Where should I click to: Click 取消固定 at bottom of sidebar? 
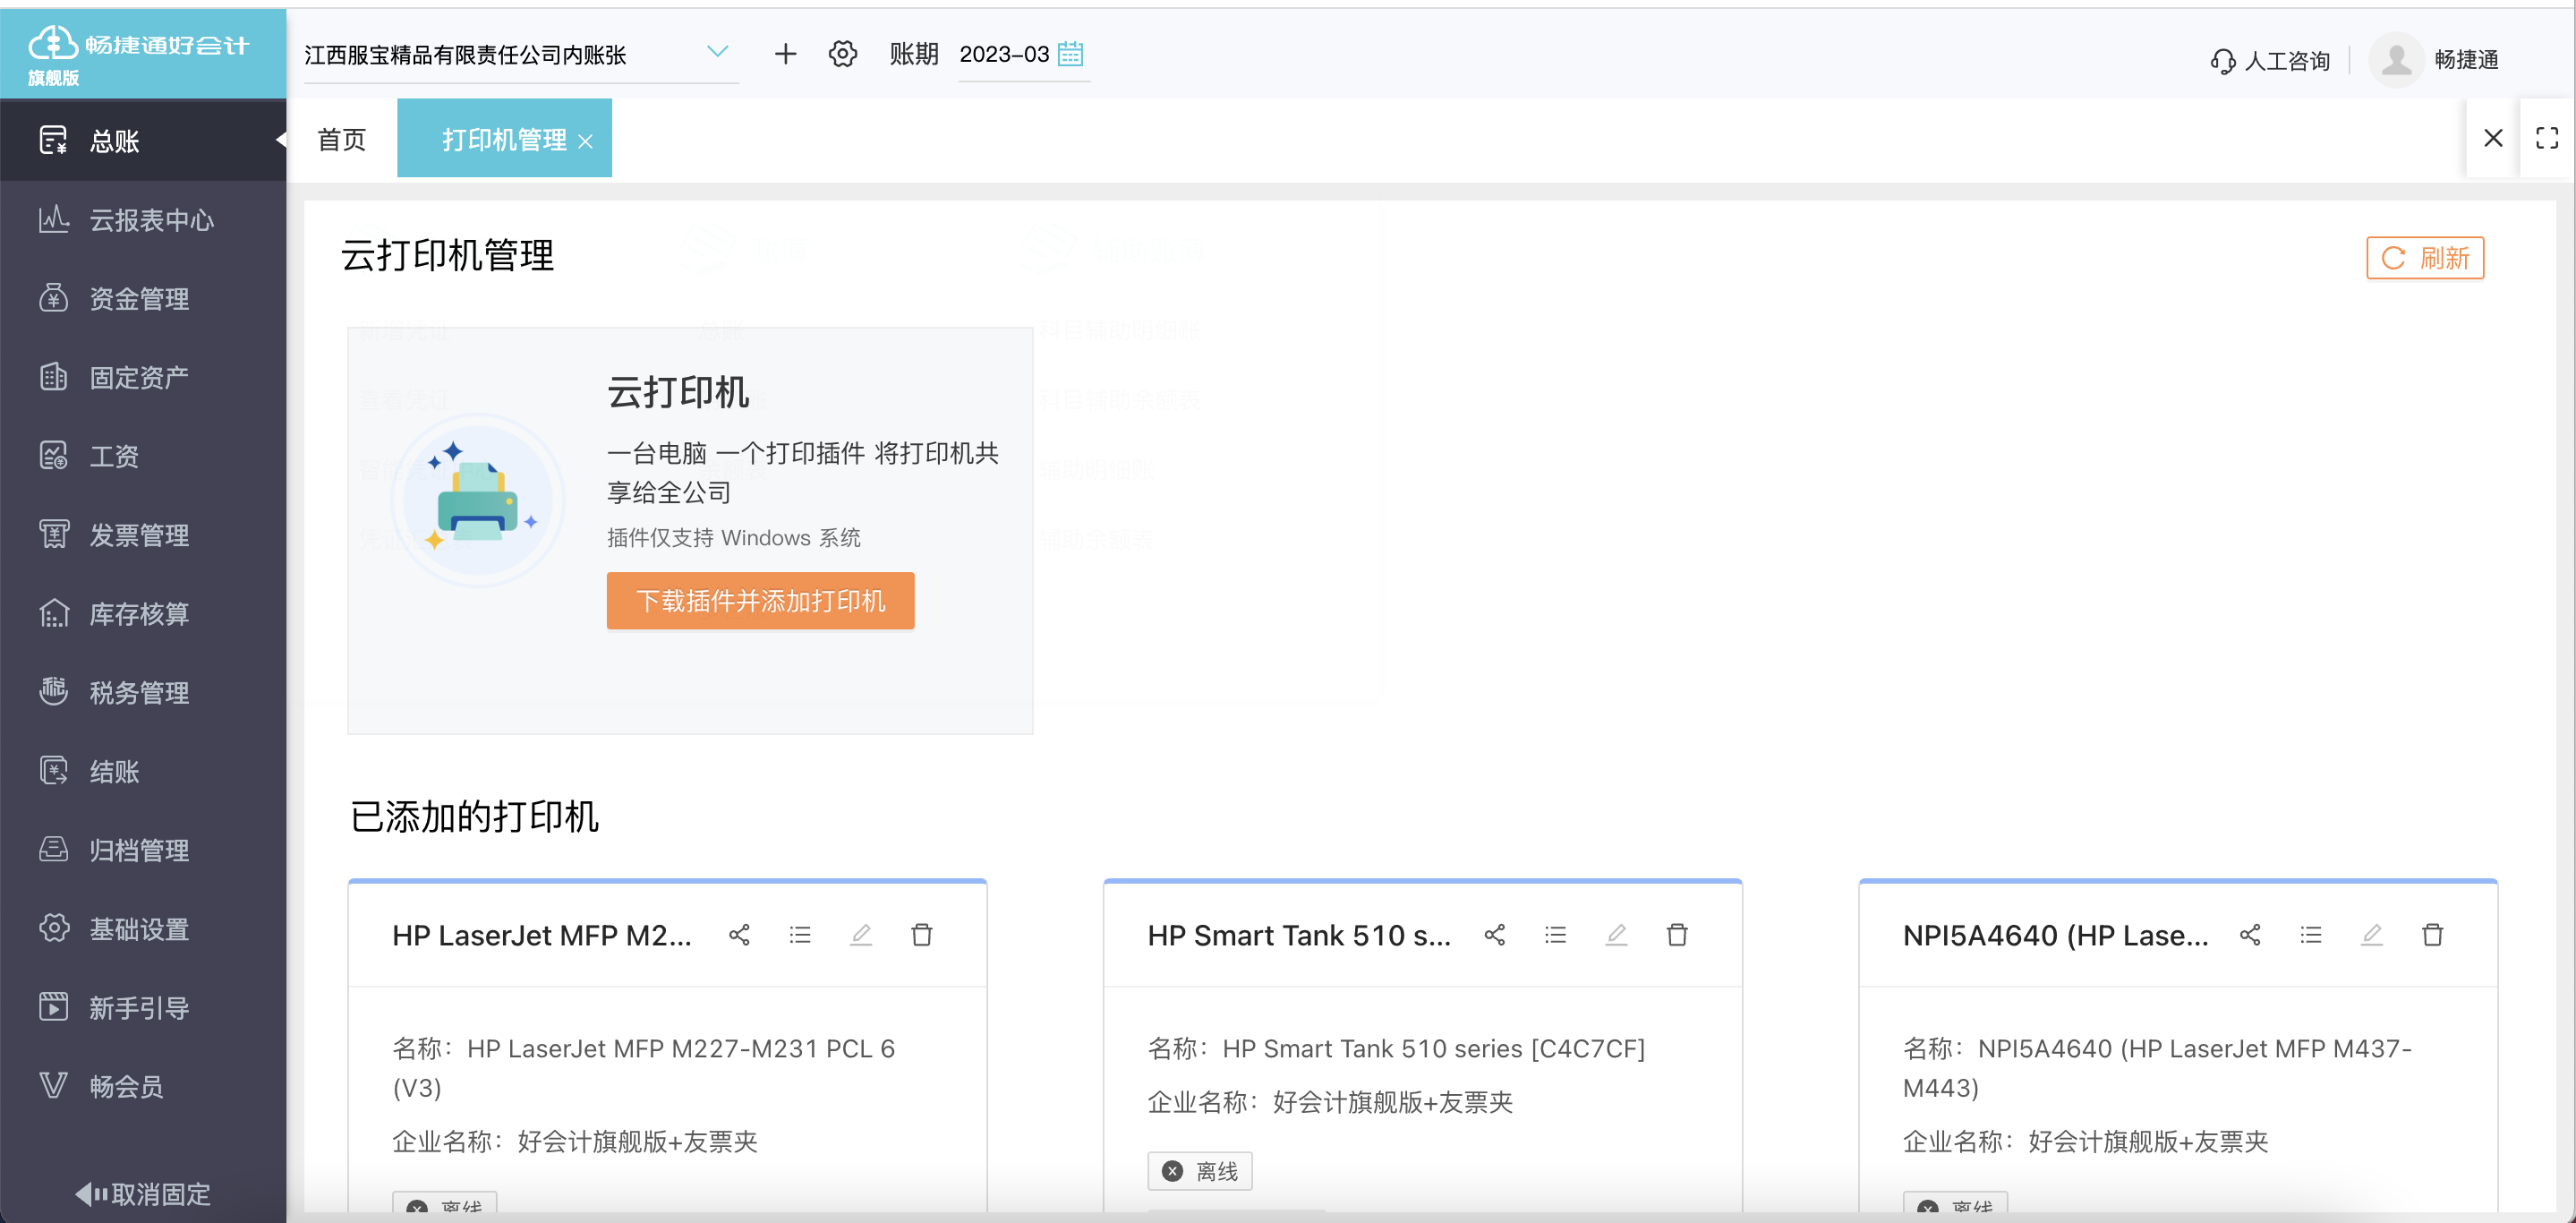(x=146, y=1193)
